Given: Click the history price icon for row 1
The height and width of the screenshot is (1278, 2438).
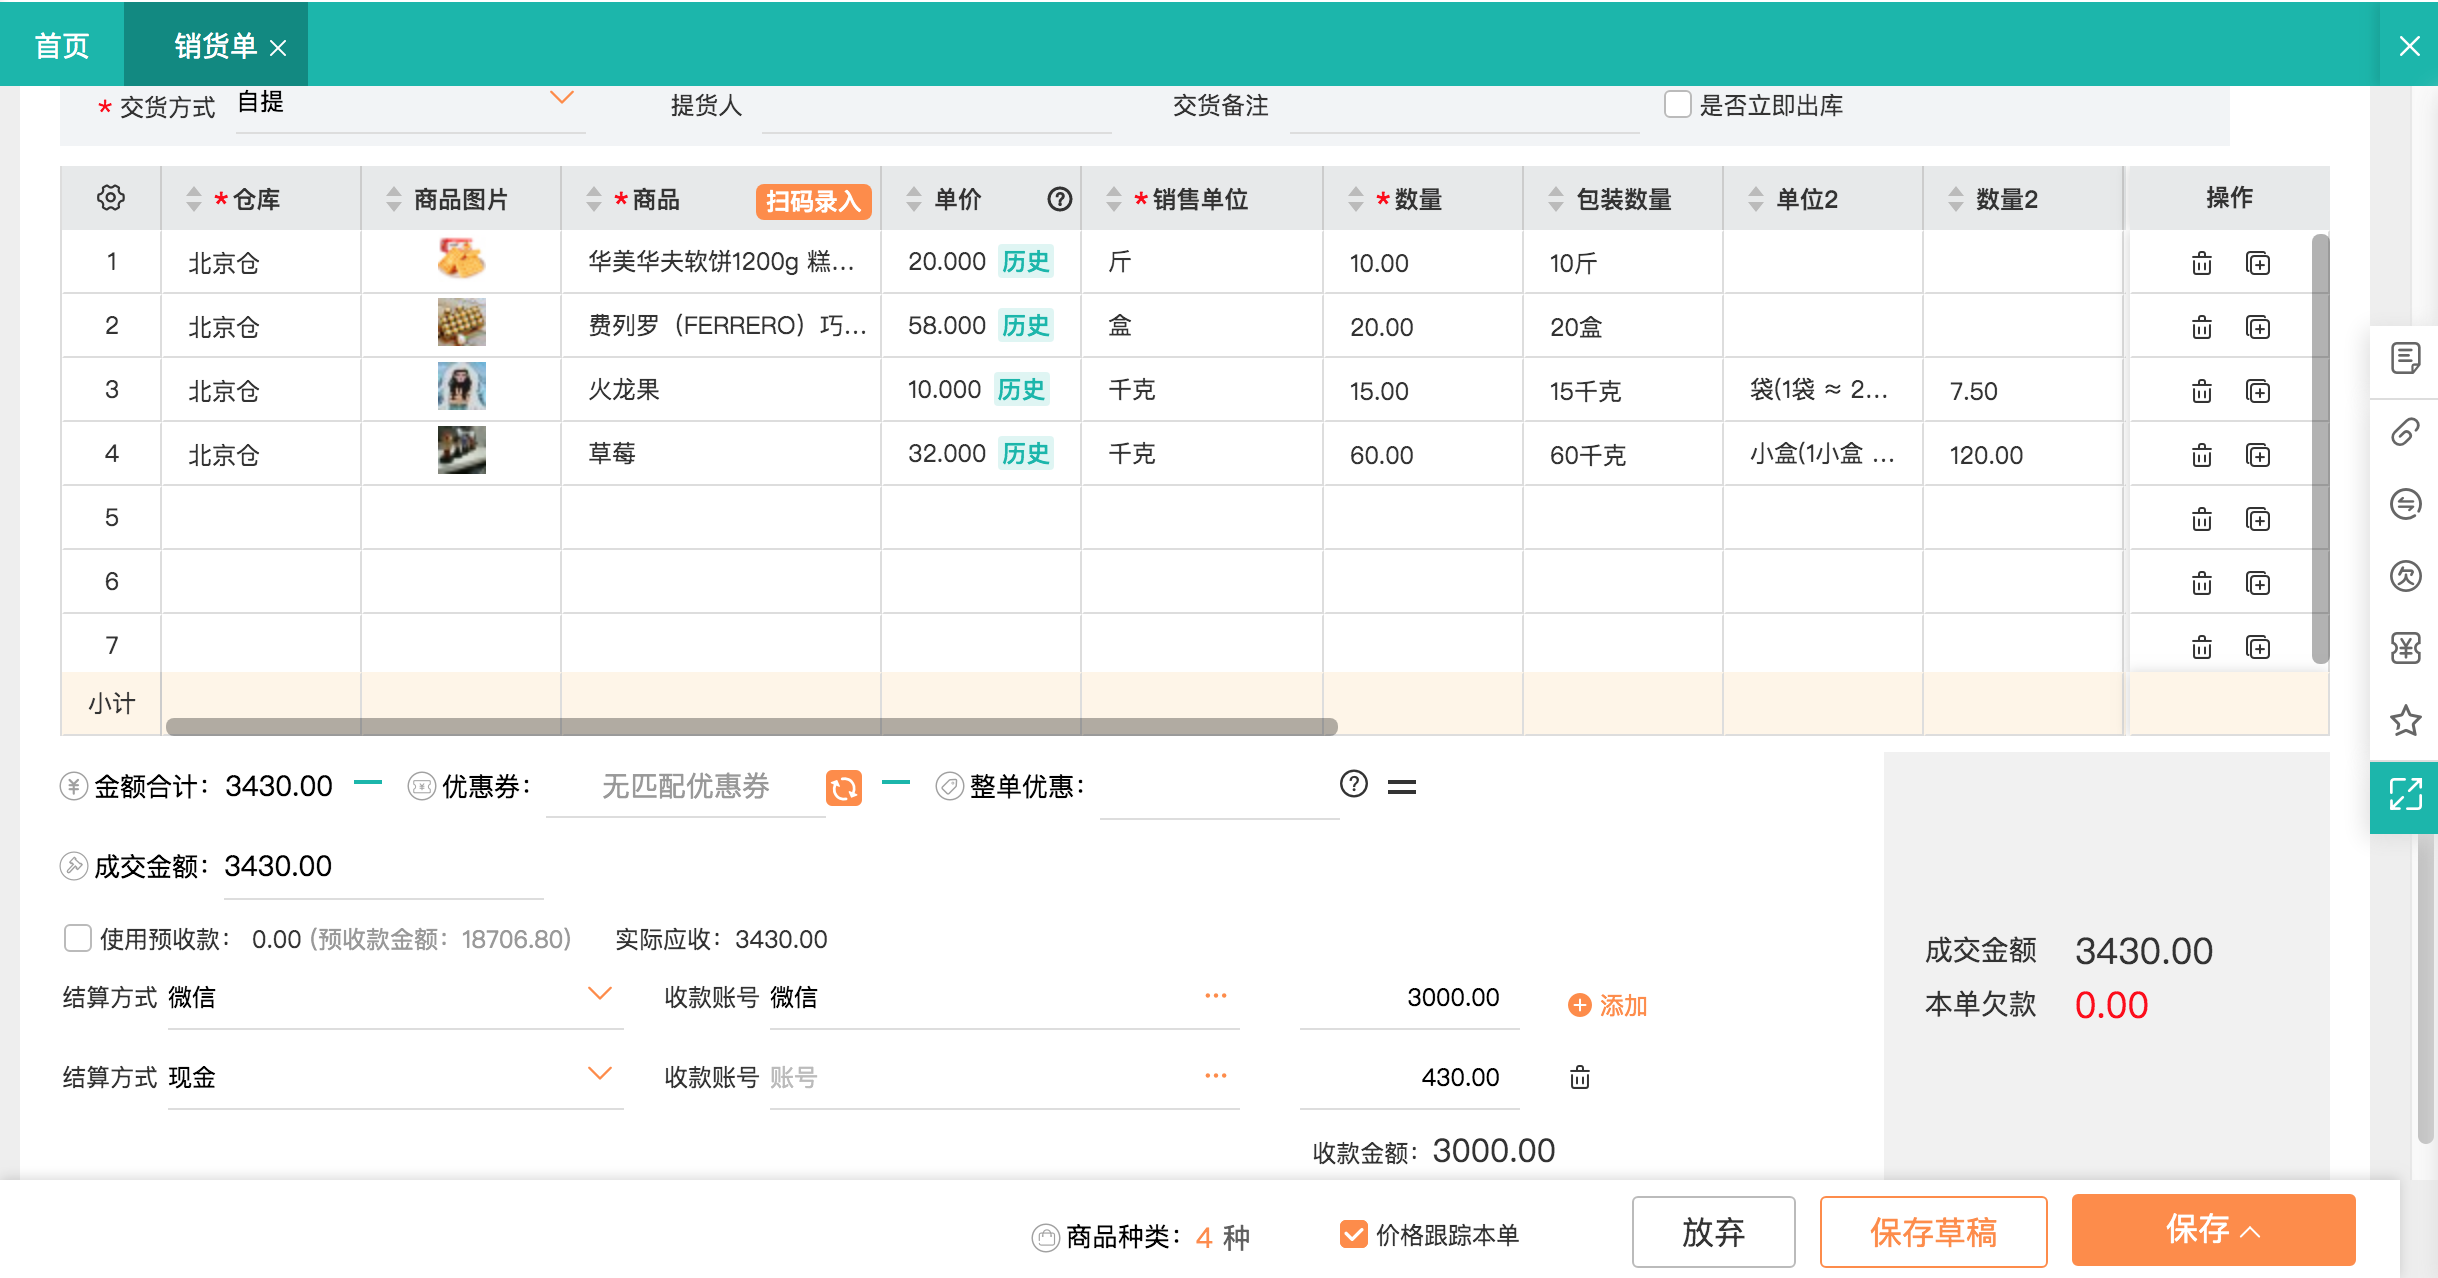Looking at the screenshot, I should [x=1026, y=259].
